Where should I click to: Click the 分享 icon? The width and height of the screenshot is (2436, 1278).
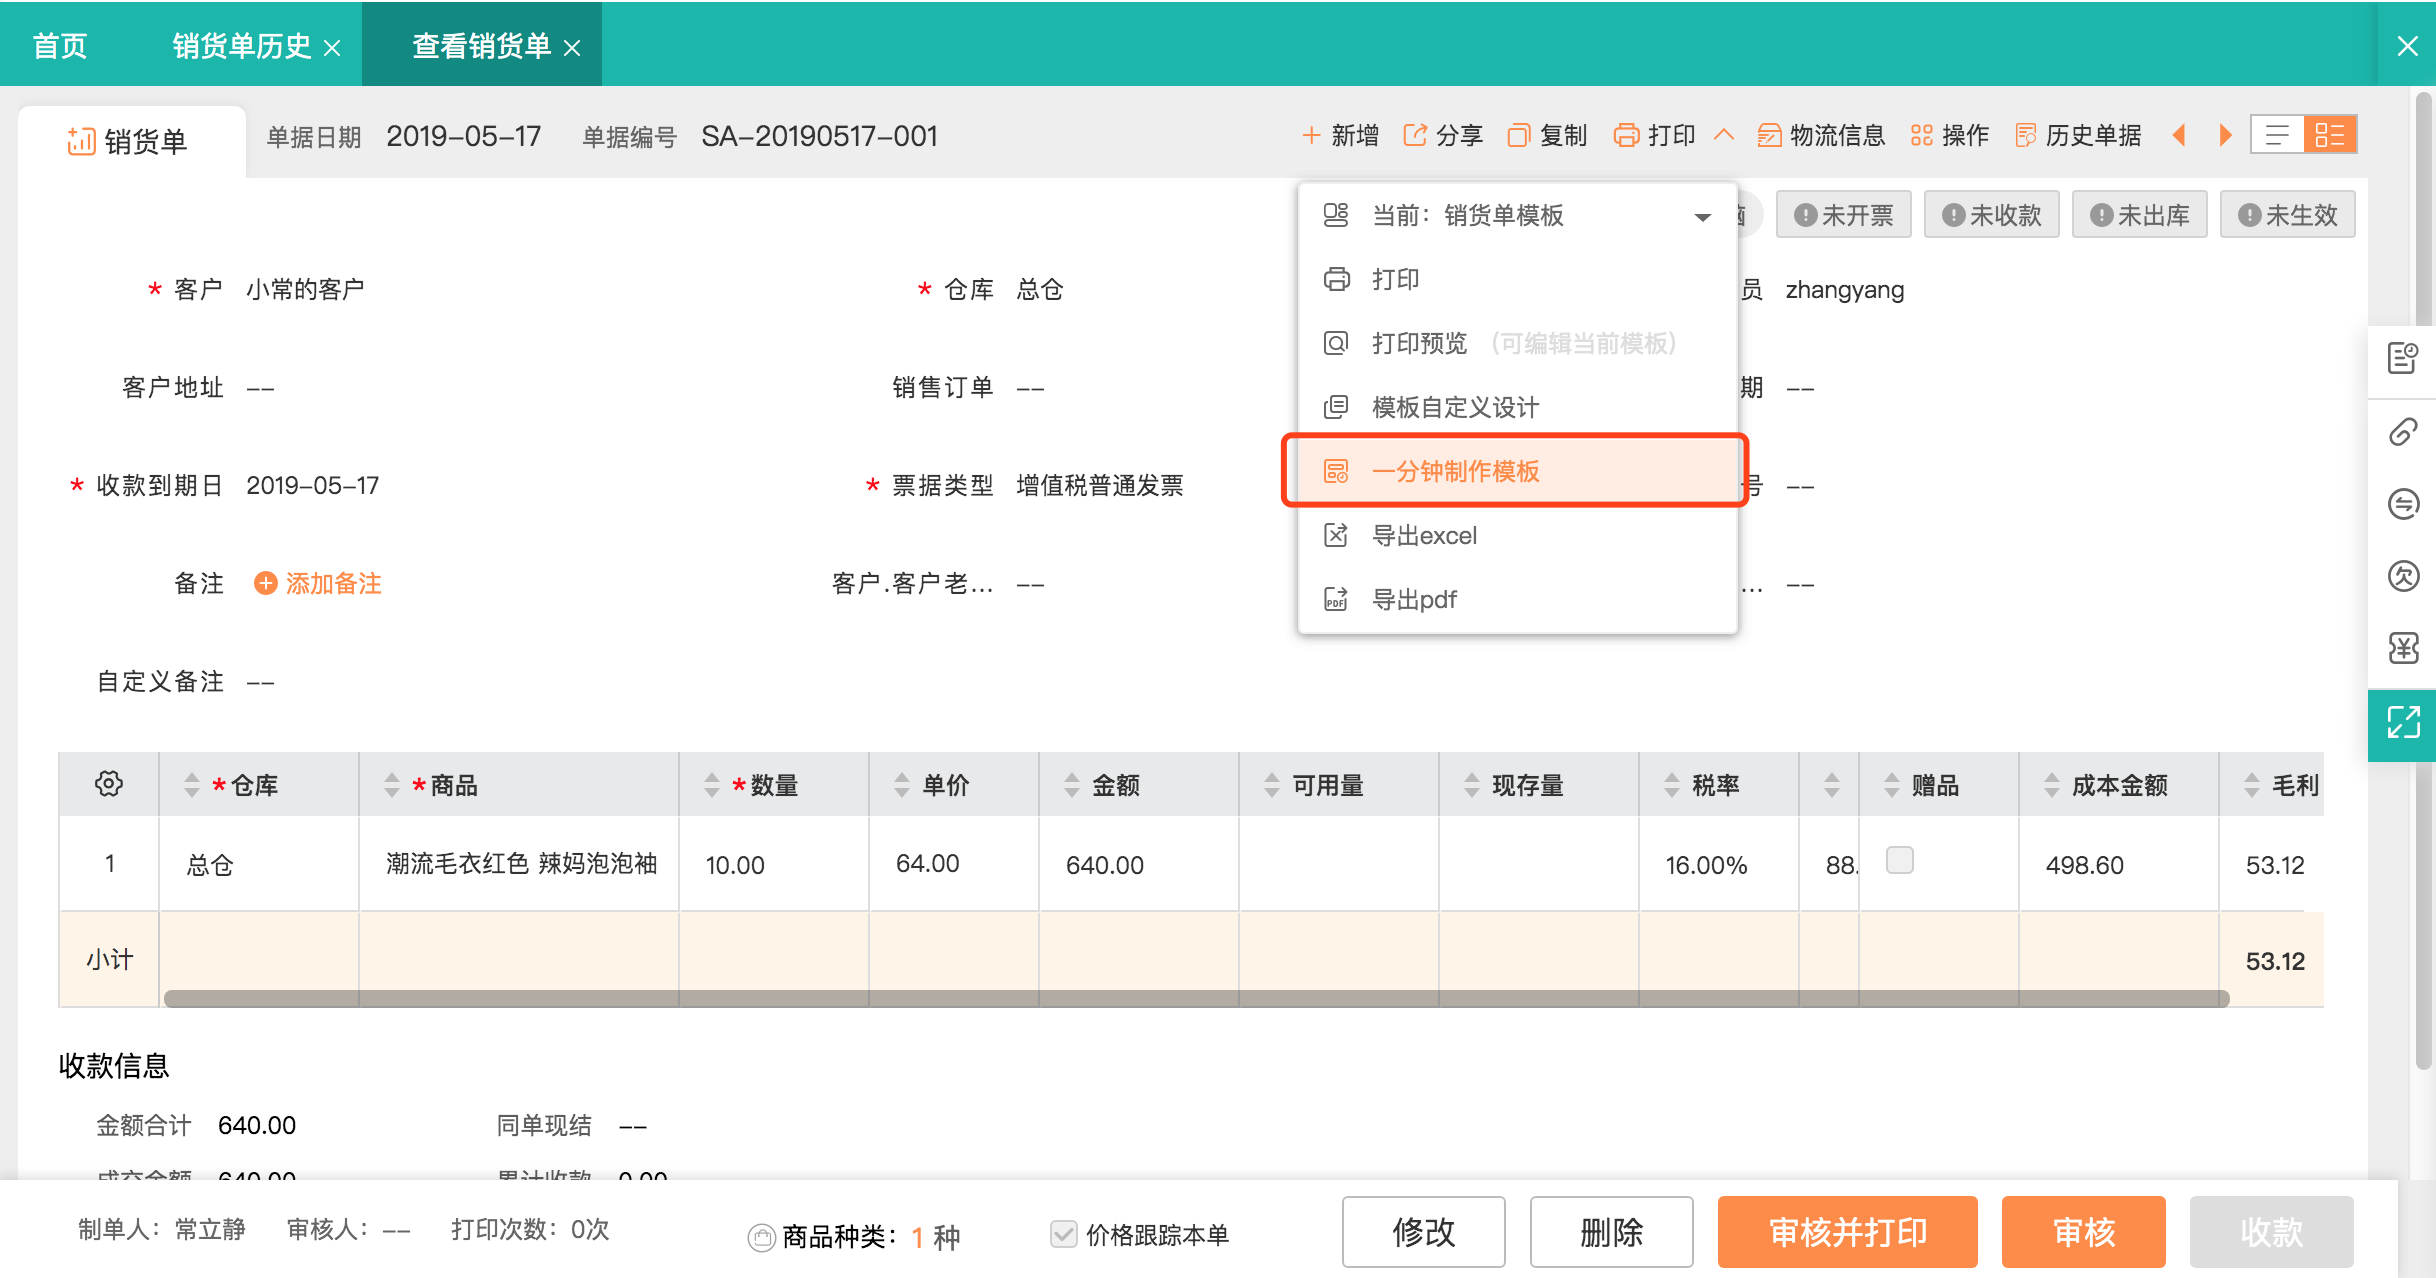pyautogui.click(x=1415, y=135)
